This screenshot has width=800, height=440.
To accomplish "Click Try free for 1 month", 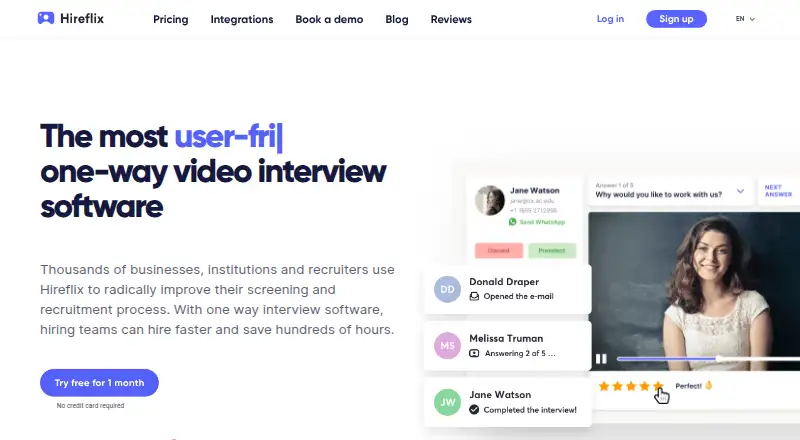I will (99, 383).
